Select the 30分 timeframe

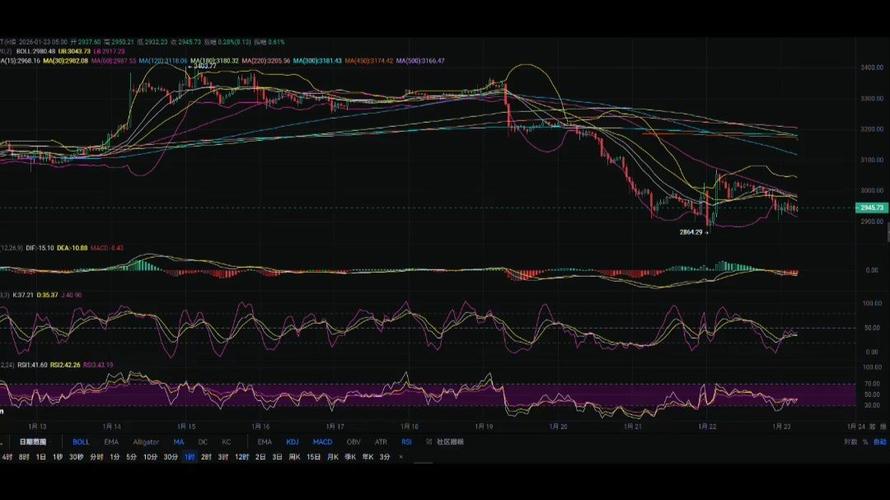point(170,457)
